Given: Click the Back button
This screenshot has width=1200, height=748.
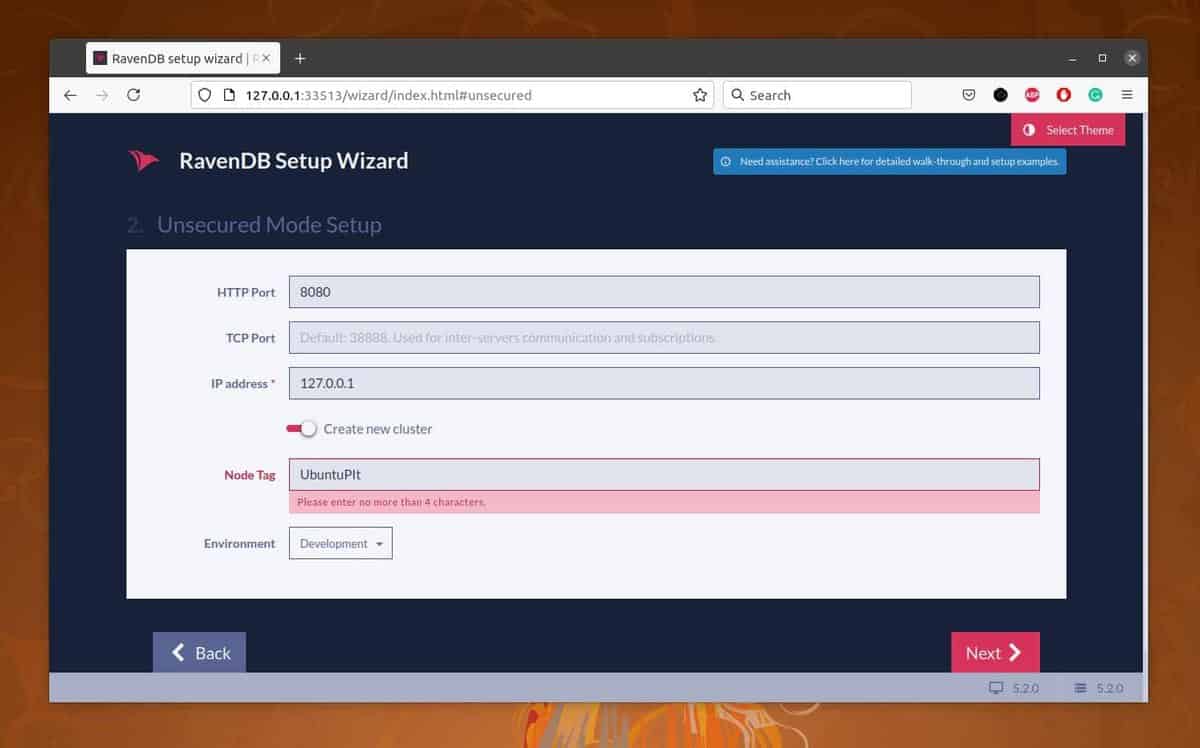Looking at the screenshot, I should [199, 652].
